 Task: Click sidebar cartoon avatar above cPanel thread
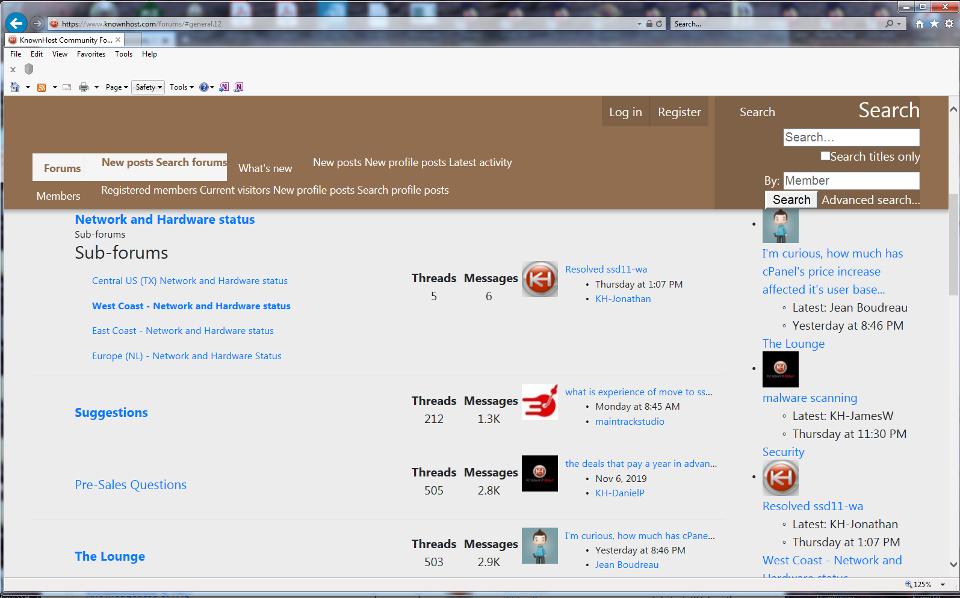(x=780, y=225)
